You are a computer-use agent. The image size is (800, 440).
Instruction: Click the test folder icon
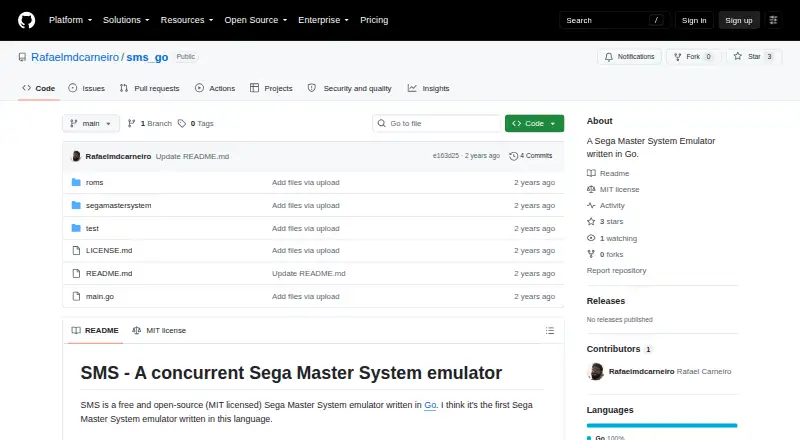click(x=76, y=228)
